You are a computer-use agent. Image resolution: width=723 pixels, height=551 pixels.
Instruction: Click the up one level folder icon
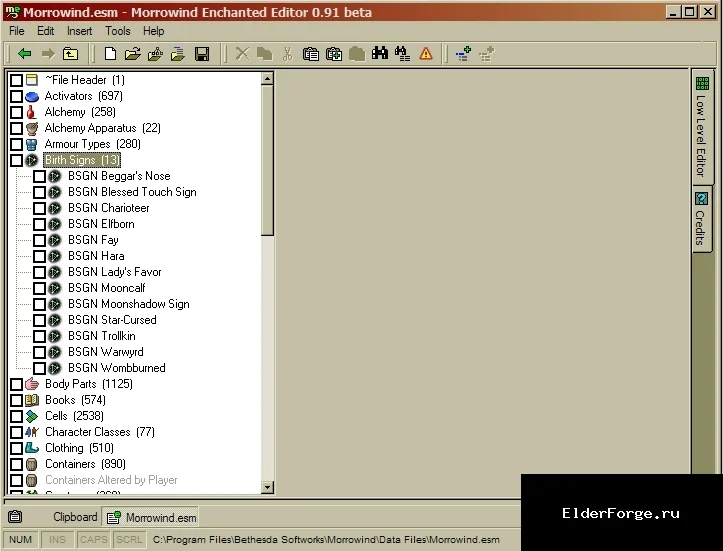point(70,54)
